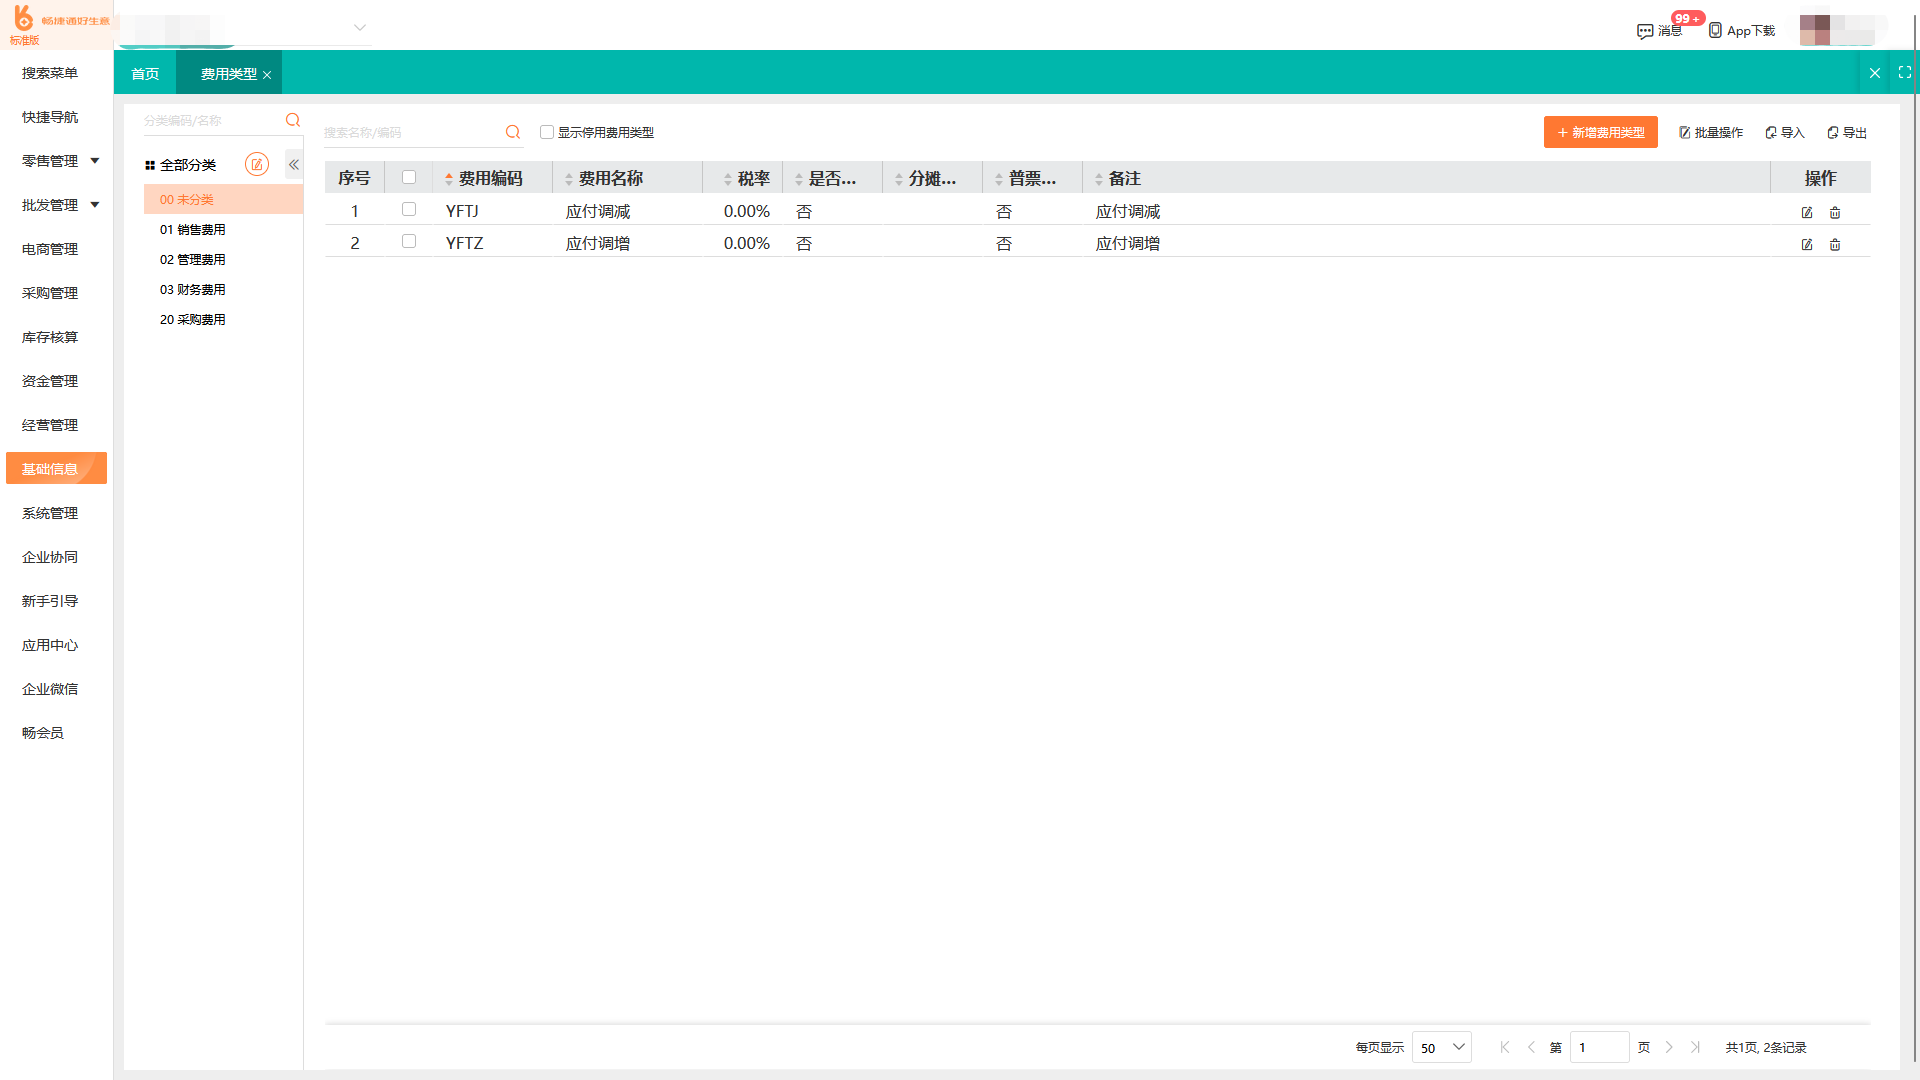The image size is (1920, 1080).
Task: Select checkbox for YFTZ row
Action: (409, 243)
